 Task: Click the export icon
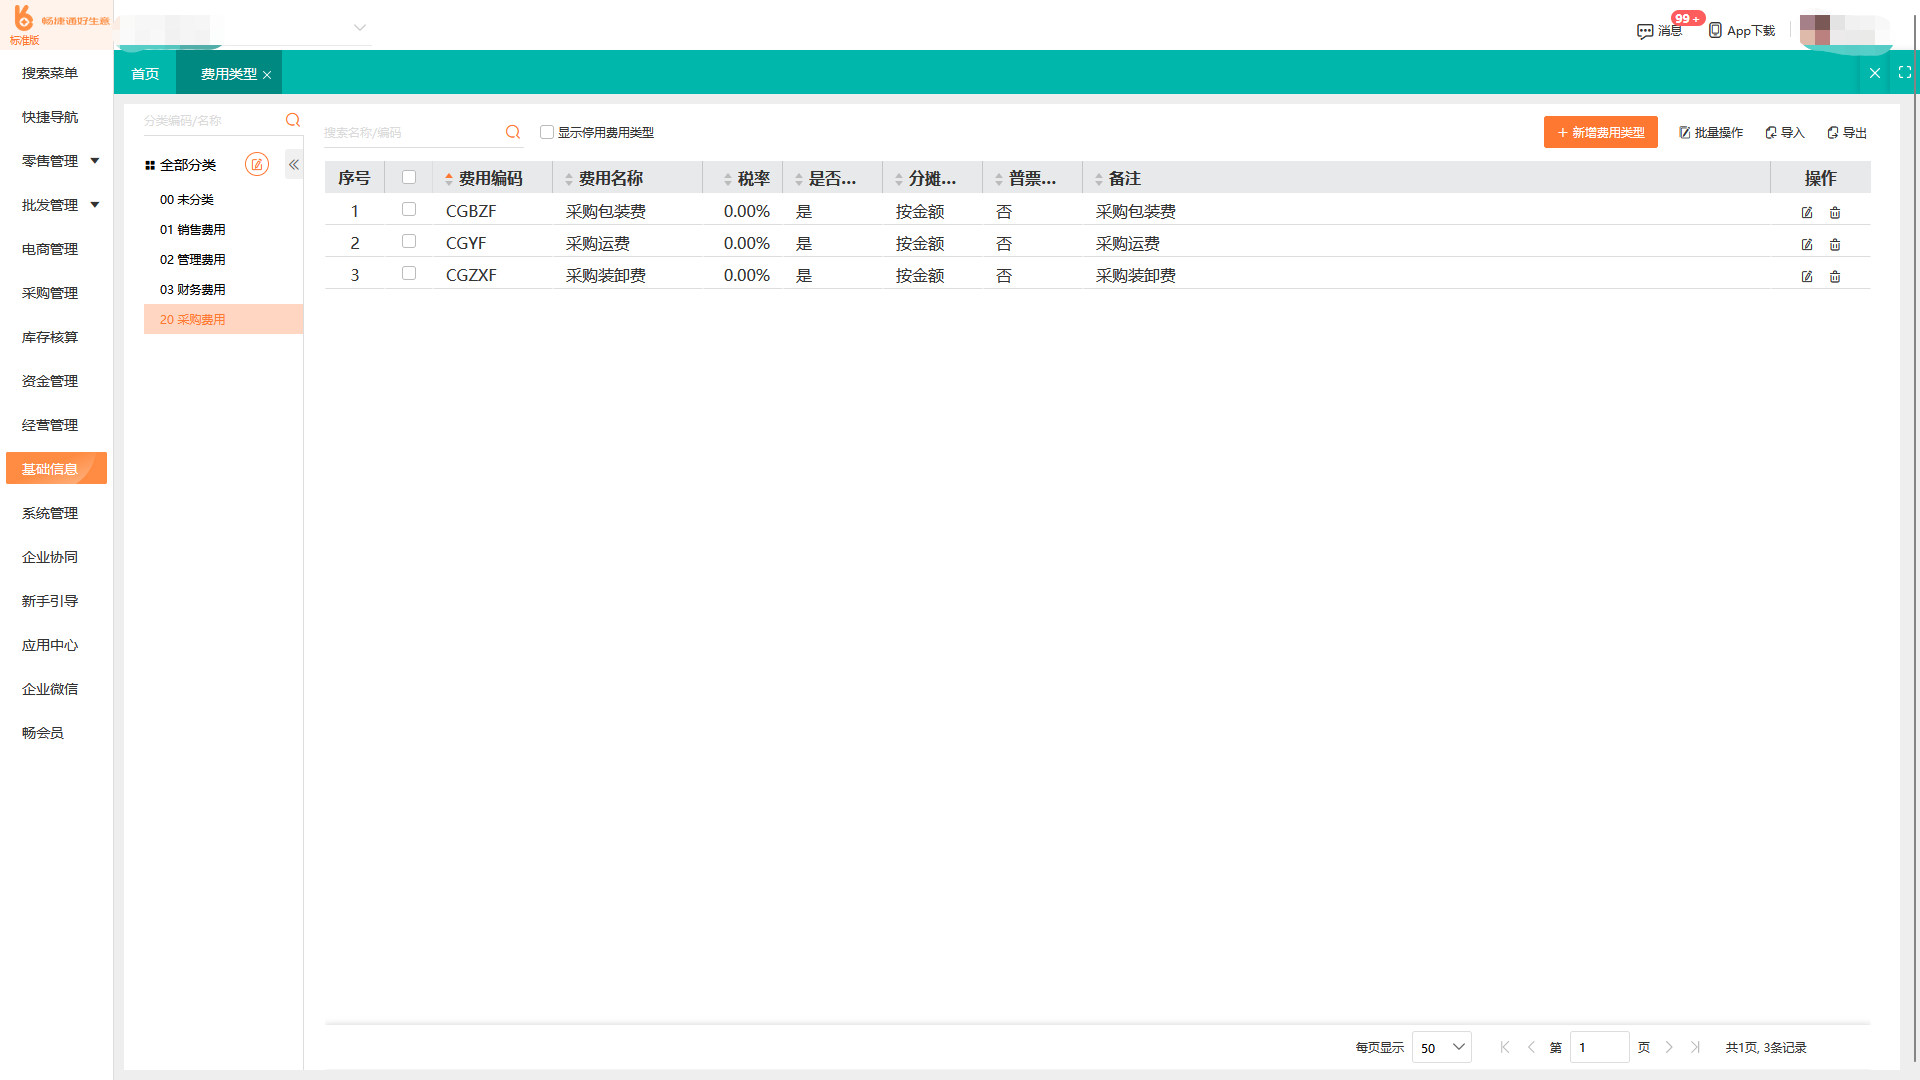1846,131
